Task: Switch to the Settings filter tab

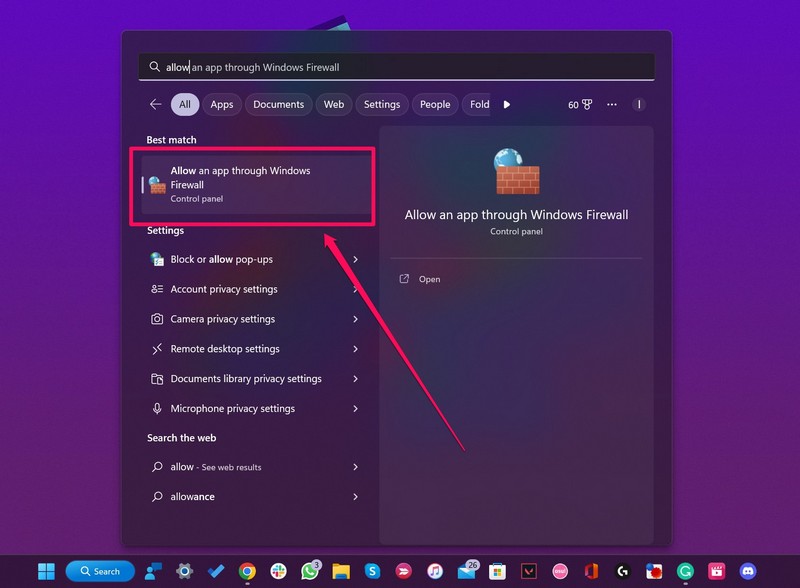Action: point(382,105)
